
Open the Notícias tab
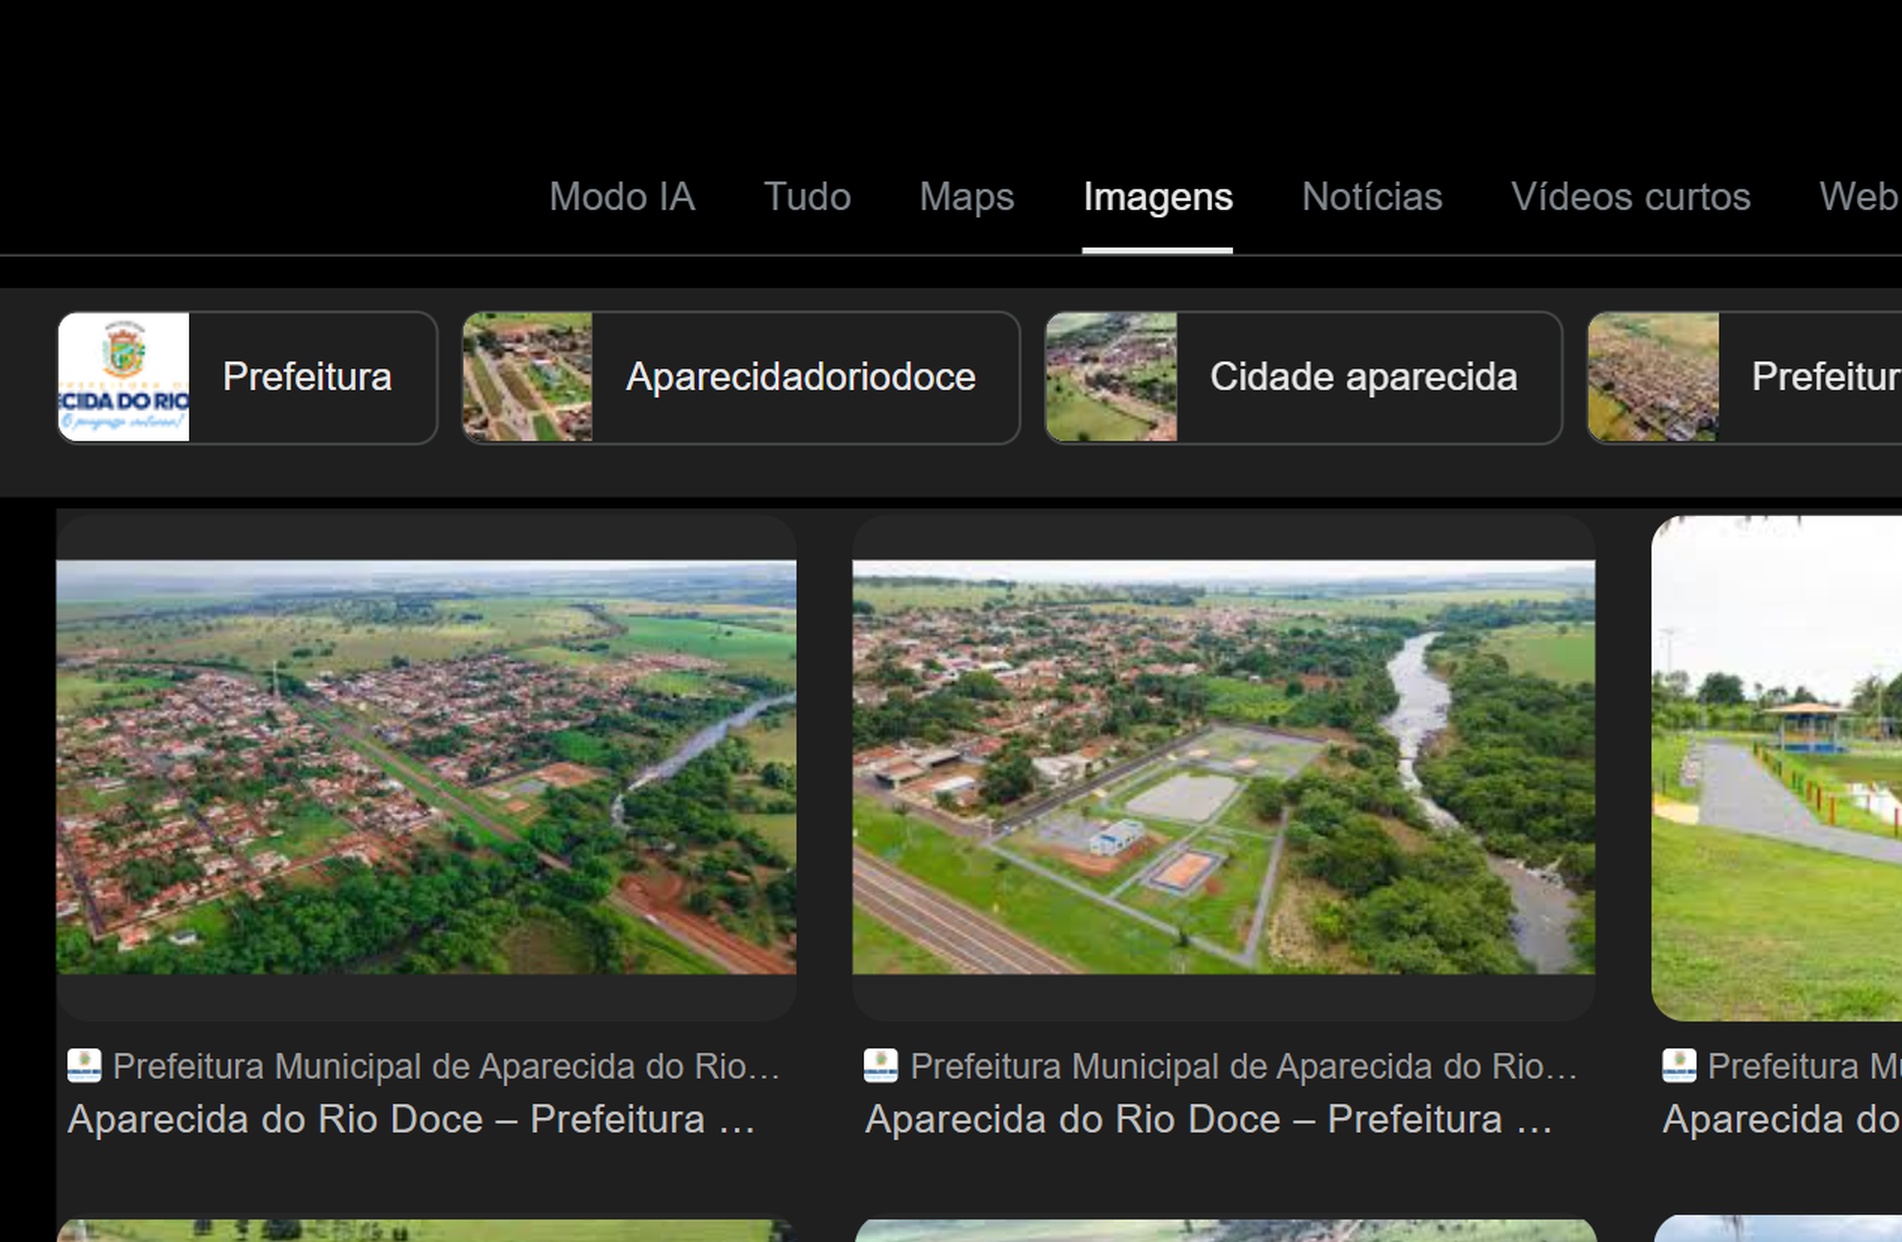pos(1371,197)
